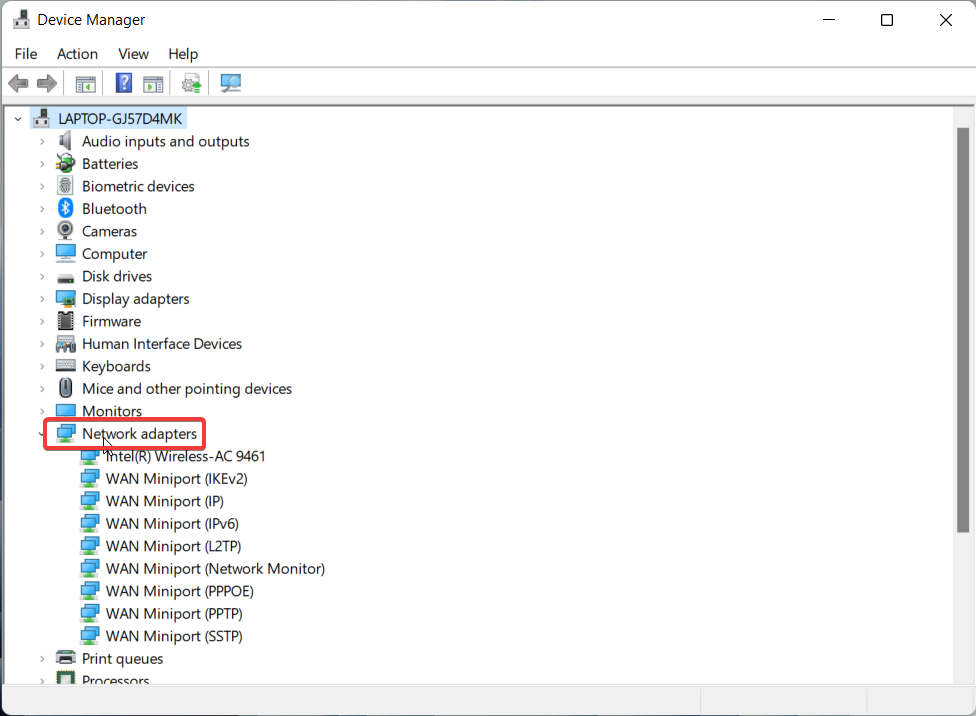This screenshot has width=976, height=716.
Task: Click the Audio inputs speaker icon
Action: [65, 141]
